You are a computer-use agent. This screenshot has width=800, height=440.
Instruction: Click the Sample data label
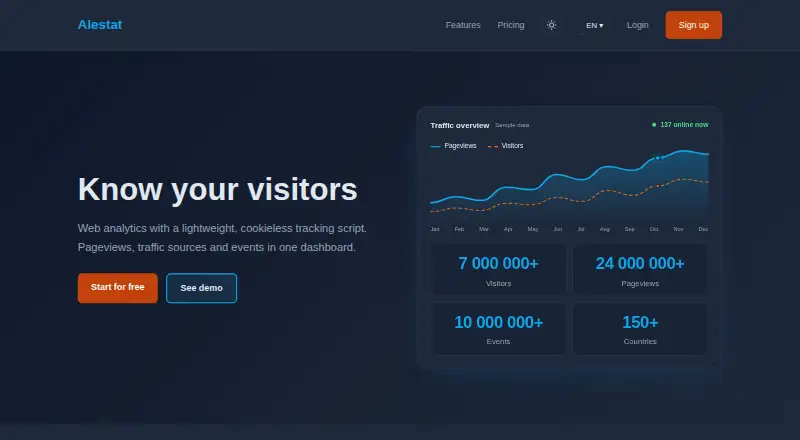(512, 125)
